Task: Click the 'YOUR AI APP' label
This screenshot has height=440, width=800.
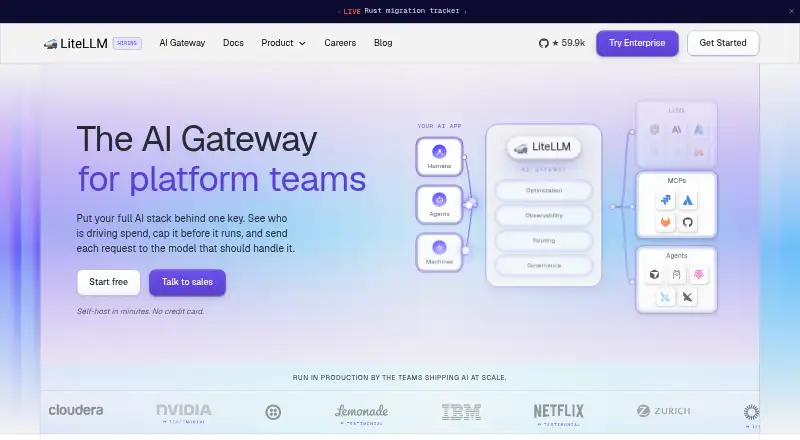Action: [439, 126]
